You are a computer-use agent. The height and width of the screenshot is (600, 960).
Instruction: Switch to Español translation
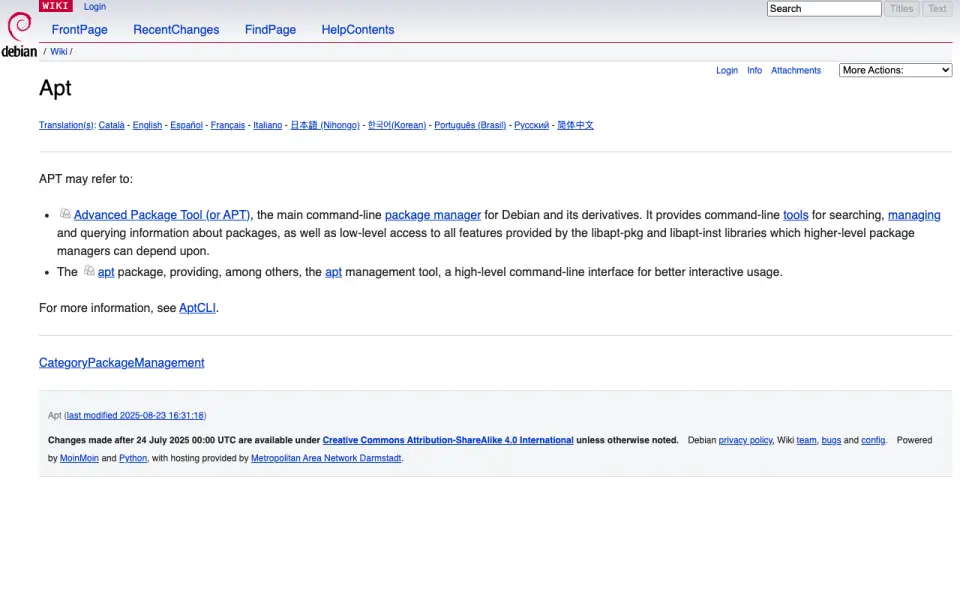pos(186,125)
